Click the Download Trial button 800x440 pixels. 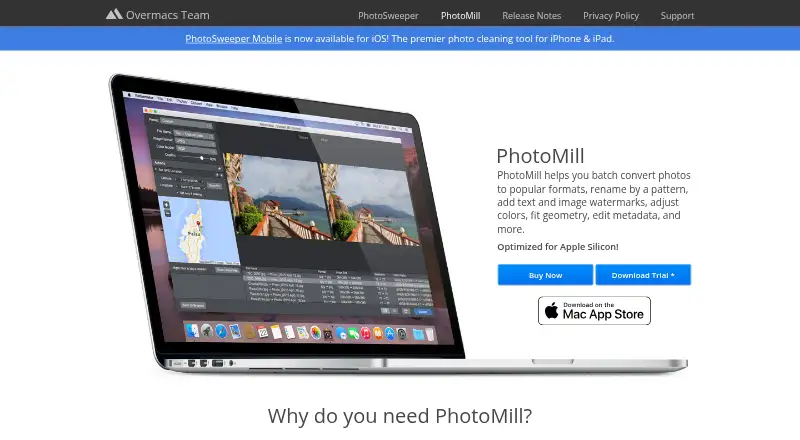click(x=643, y=275)
